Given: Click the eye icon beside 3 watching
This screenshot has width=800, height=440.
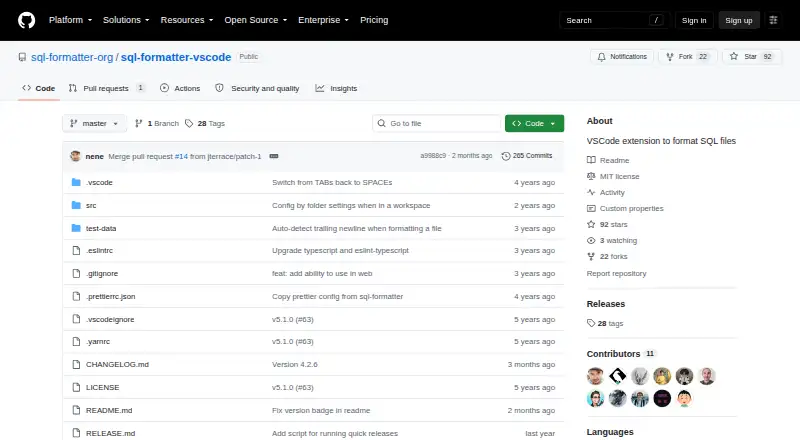Looking at the screenshot, I should pyautogui.click(x=591, y=240).
